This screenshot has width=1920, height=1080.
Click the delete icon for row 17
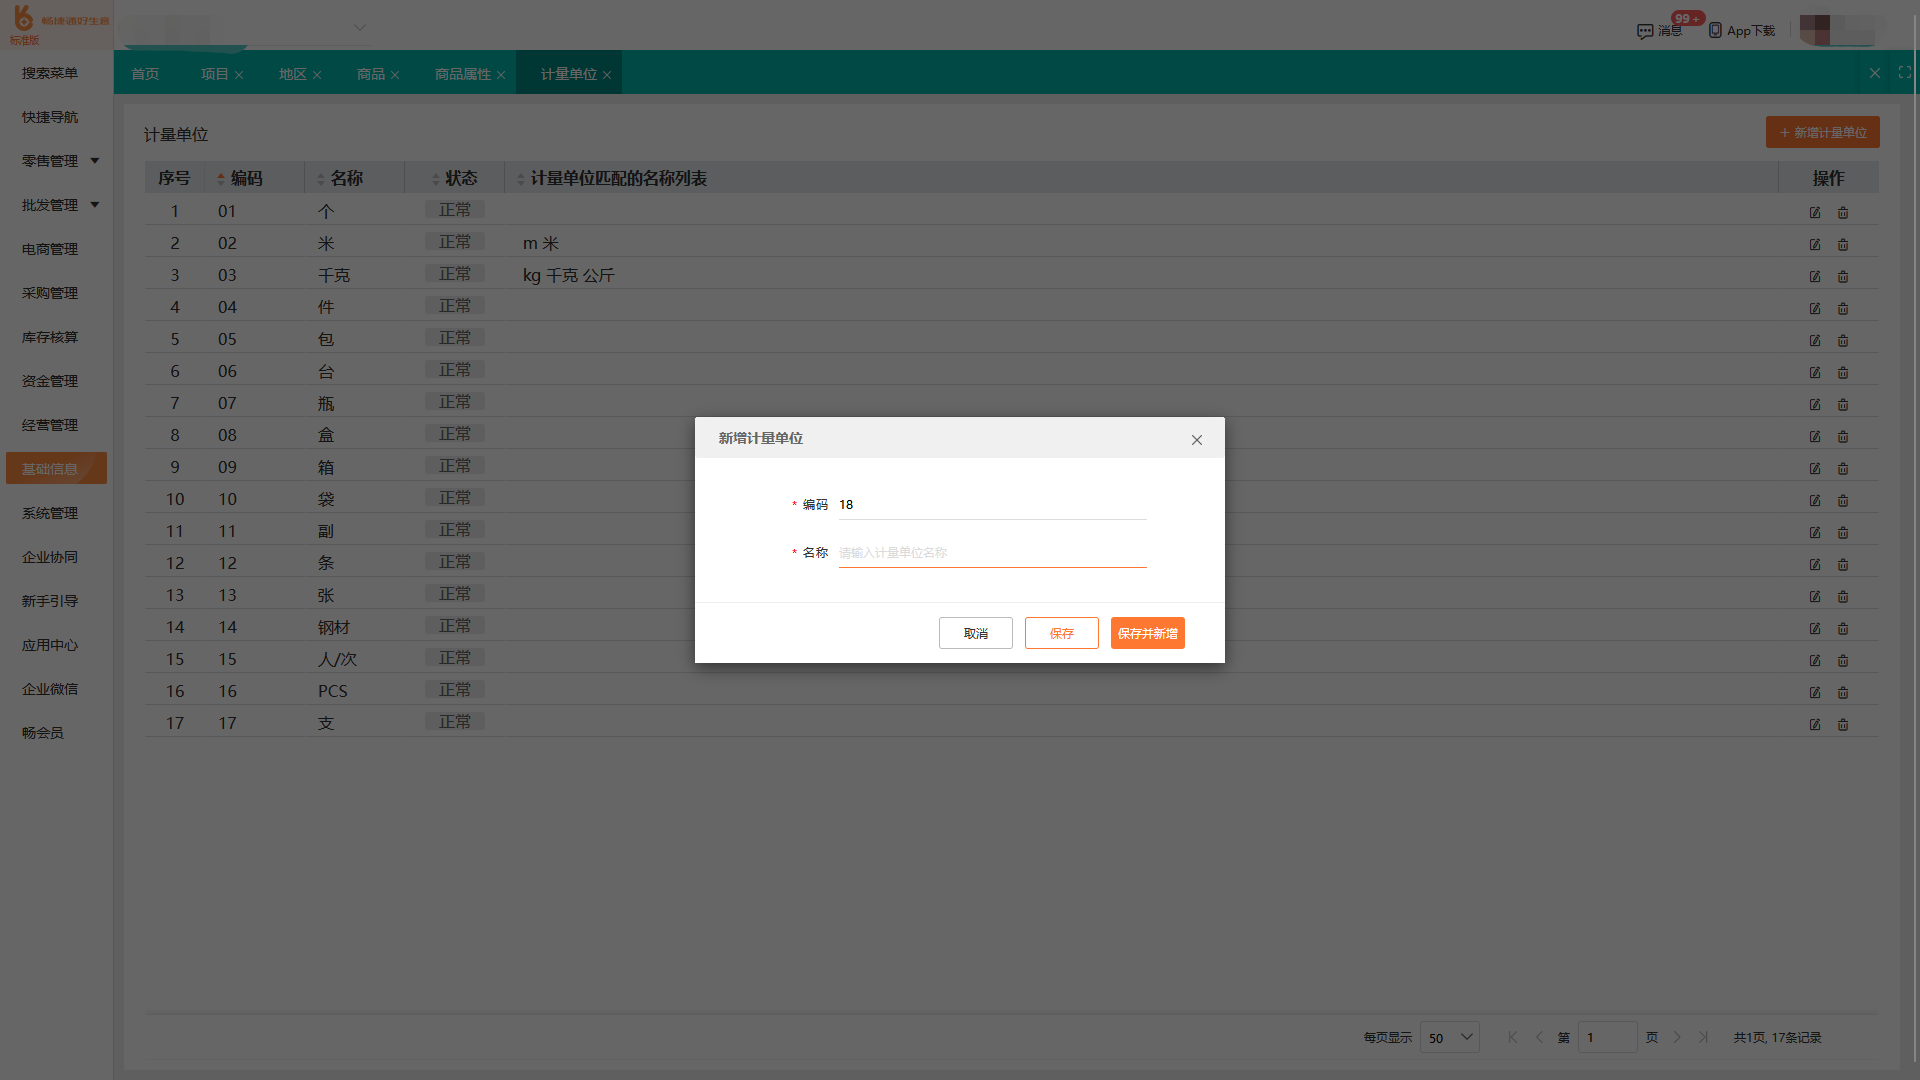[1844, 724]
